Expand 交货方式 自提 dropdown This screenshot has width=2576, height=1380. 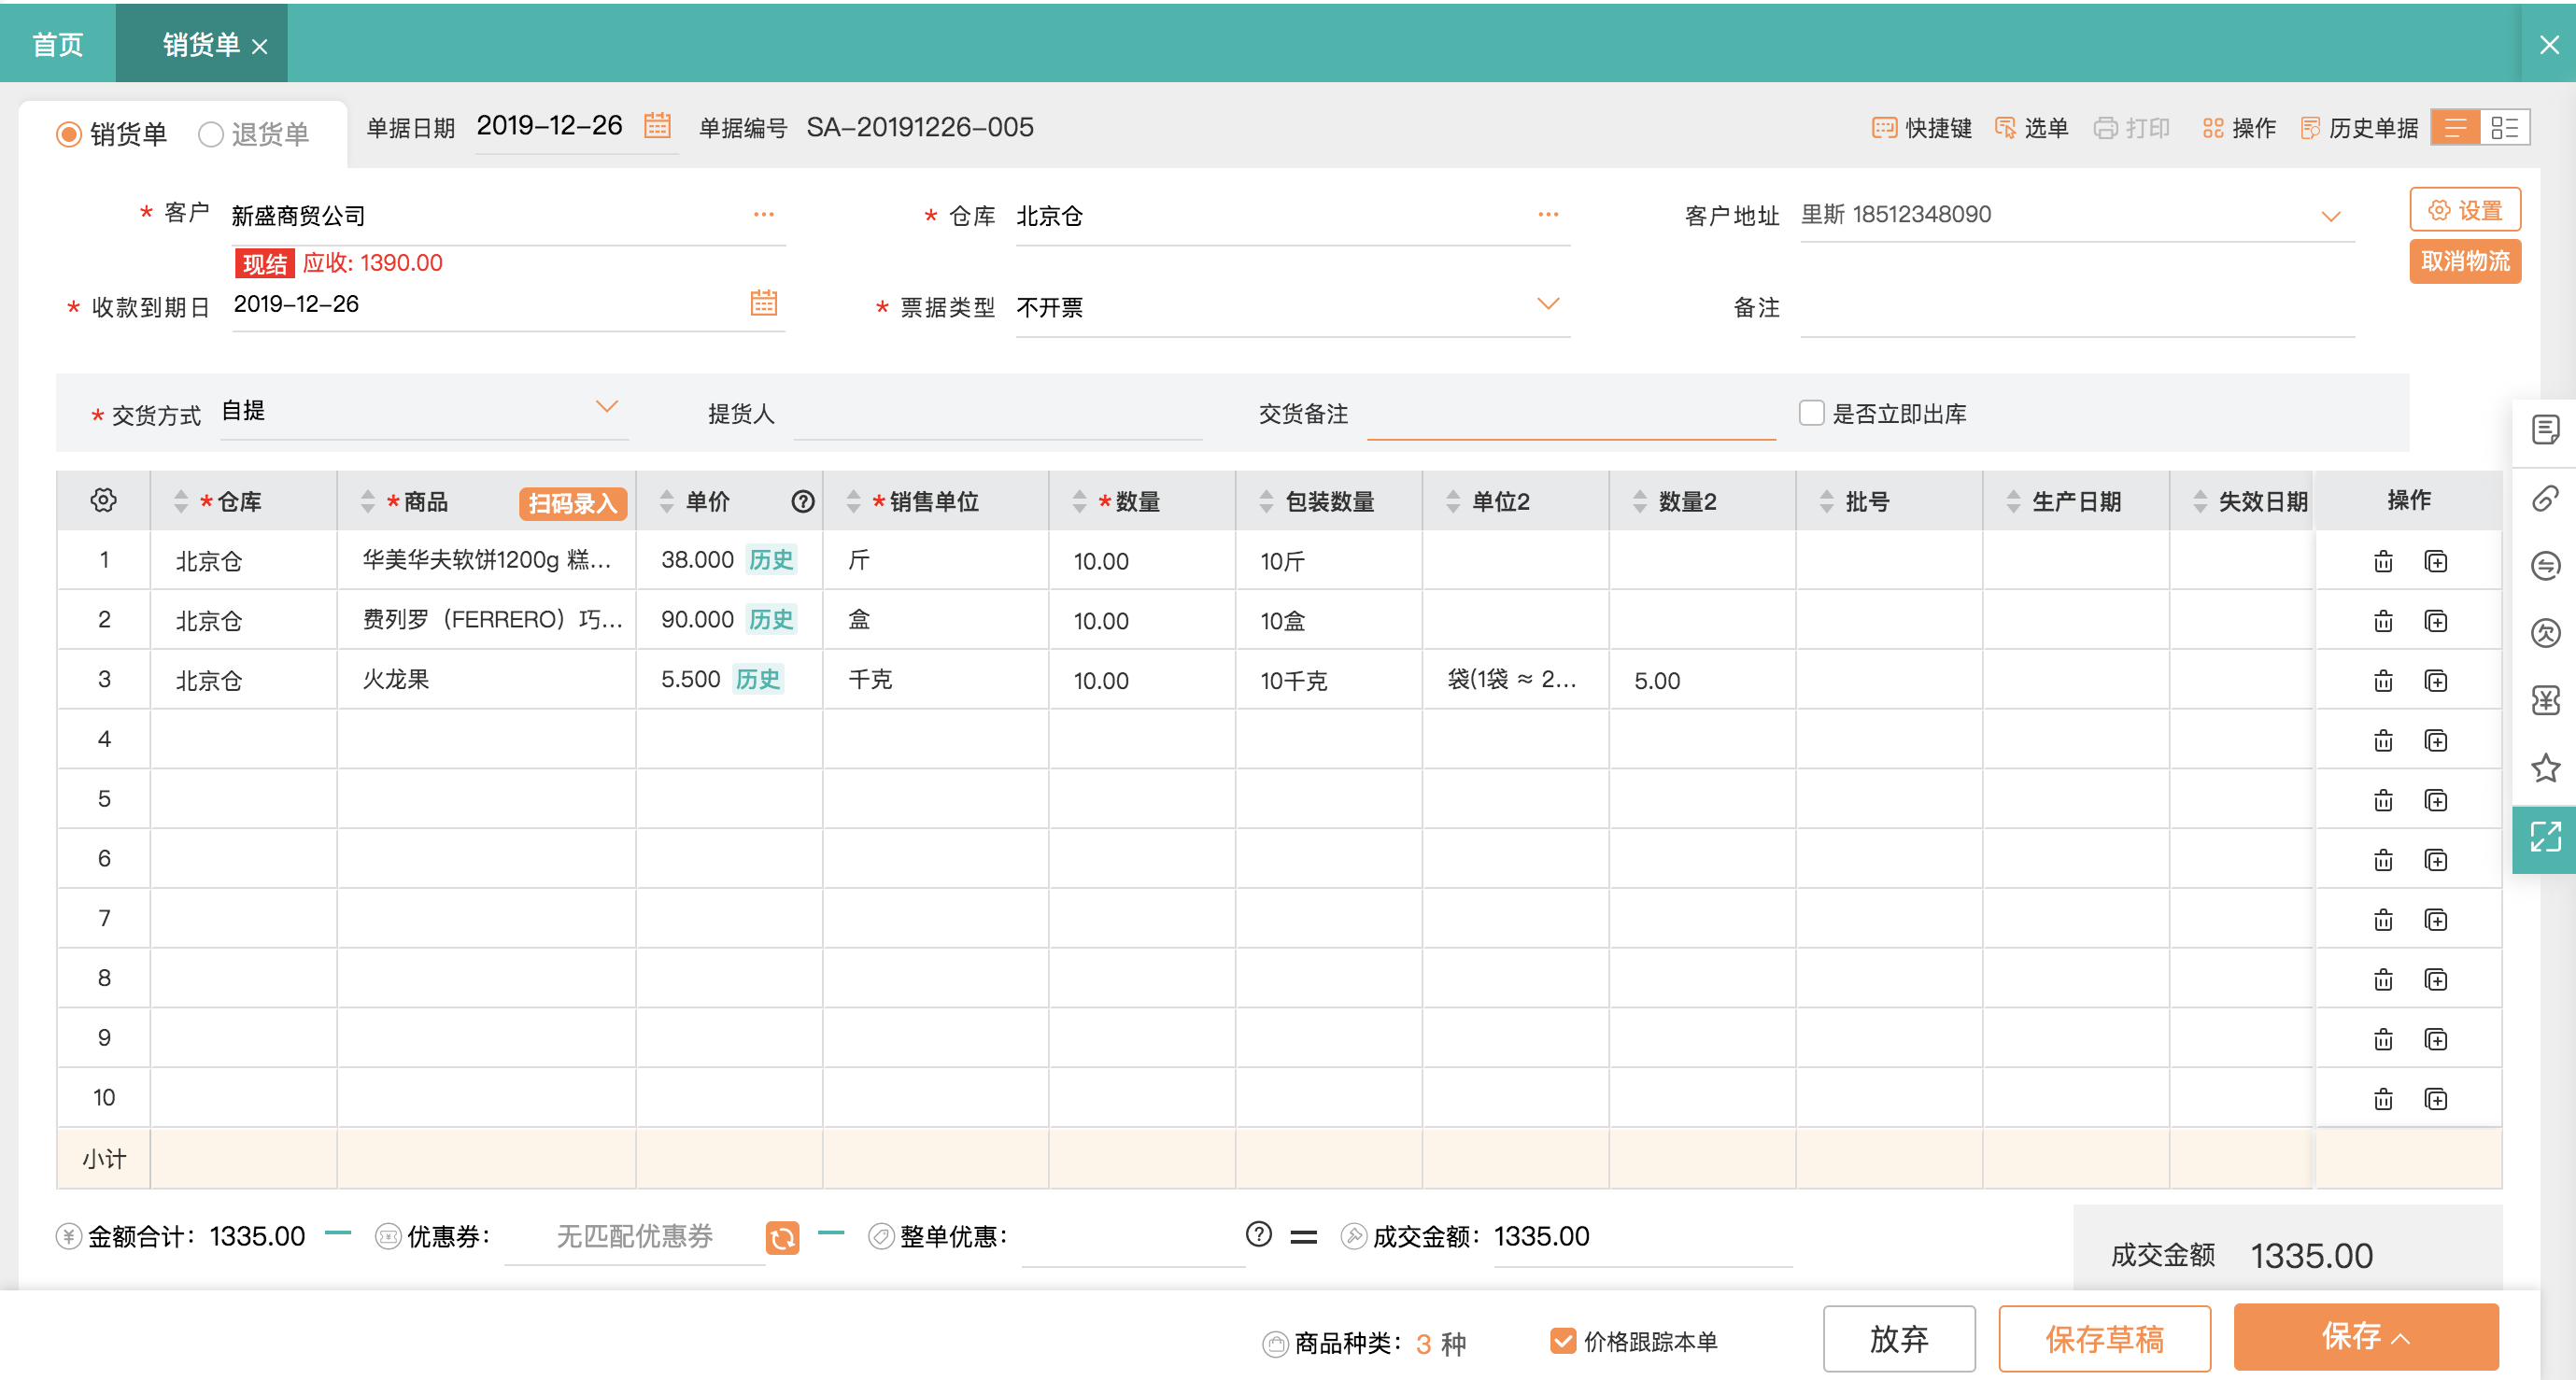coord(608,414)
